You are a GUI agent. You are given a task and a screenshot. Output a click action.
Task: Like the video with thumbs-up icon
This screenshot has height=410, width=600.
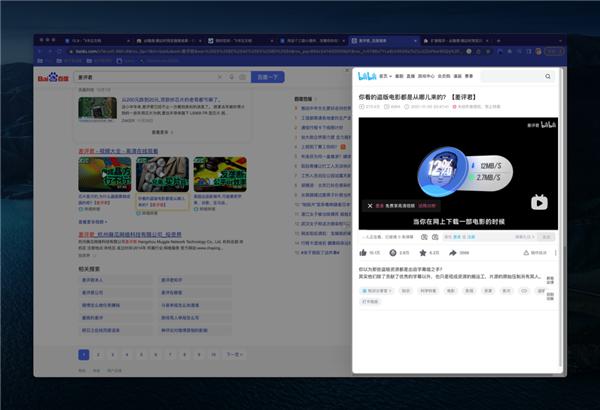(366, 253)
